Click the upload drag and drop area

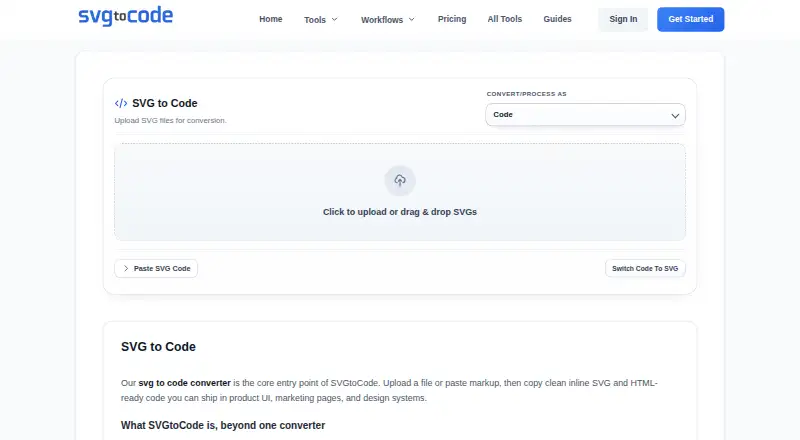click(399, 192)
